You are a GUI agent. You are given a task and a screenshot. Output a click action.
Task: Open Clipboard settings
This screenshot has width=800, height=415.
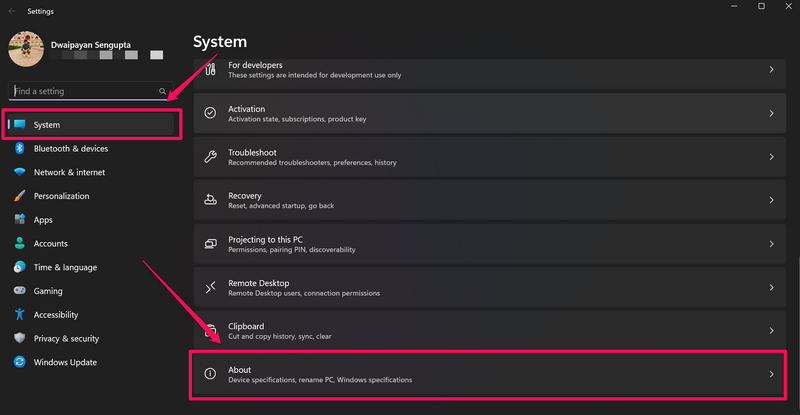pos(489,331)
